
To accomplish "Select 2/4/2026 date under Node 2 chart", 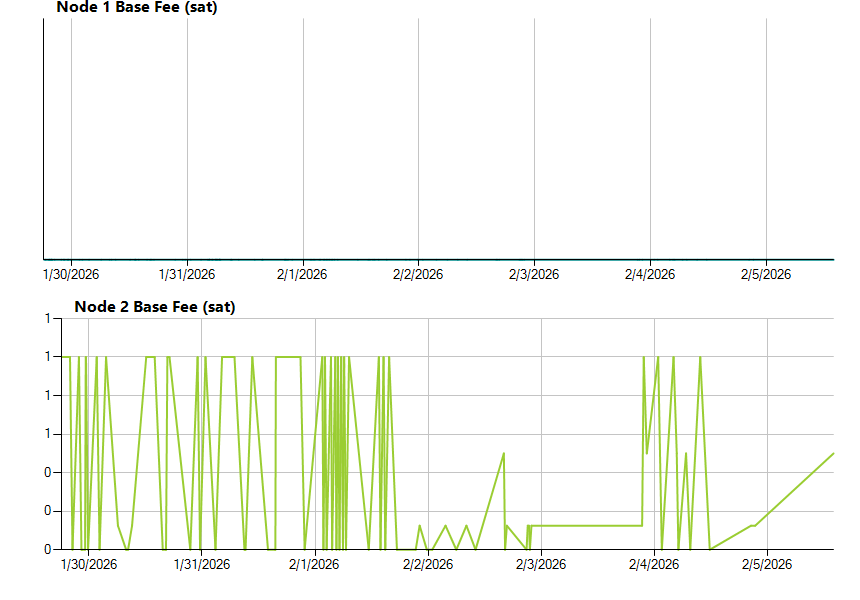I will pos(654,564).
